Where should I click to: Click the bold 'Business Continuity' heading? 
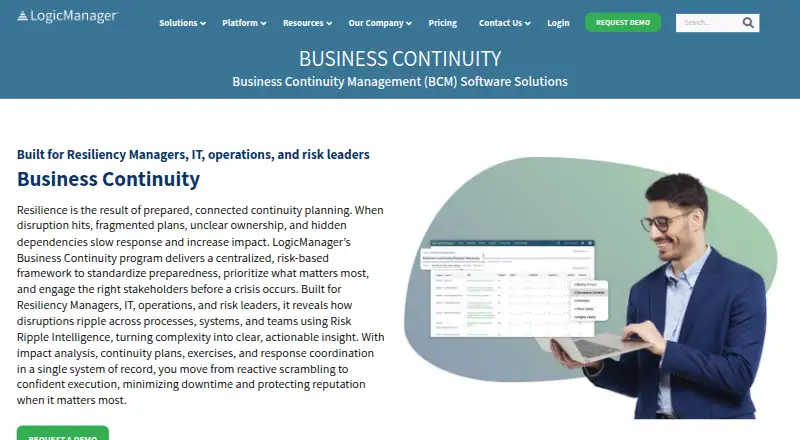pyautogui.click(x=108, y=179)
